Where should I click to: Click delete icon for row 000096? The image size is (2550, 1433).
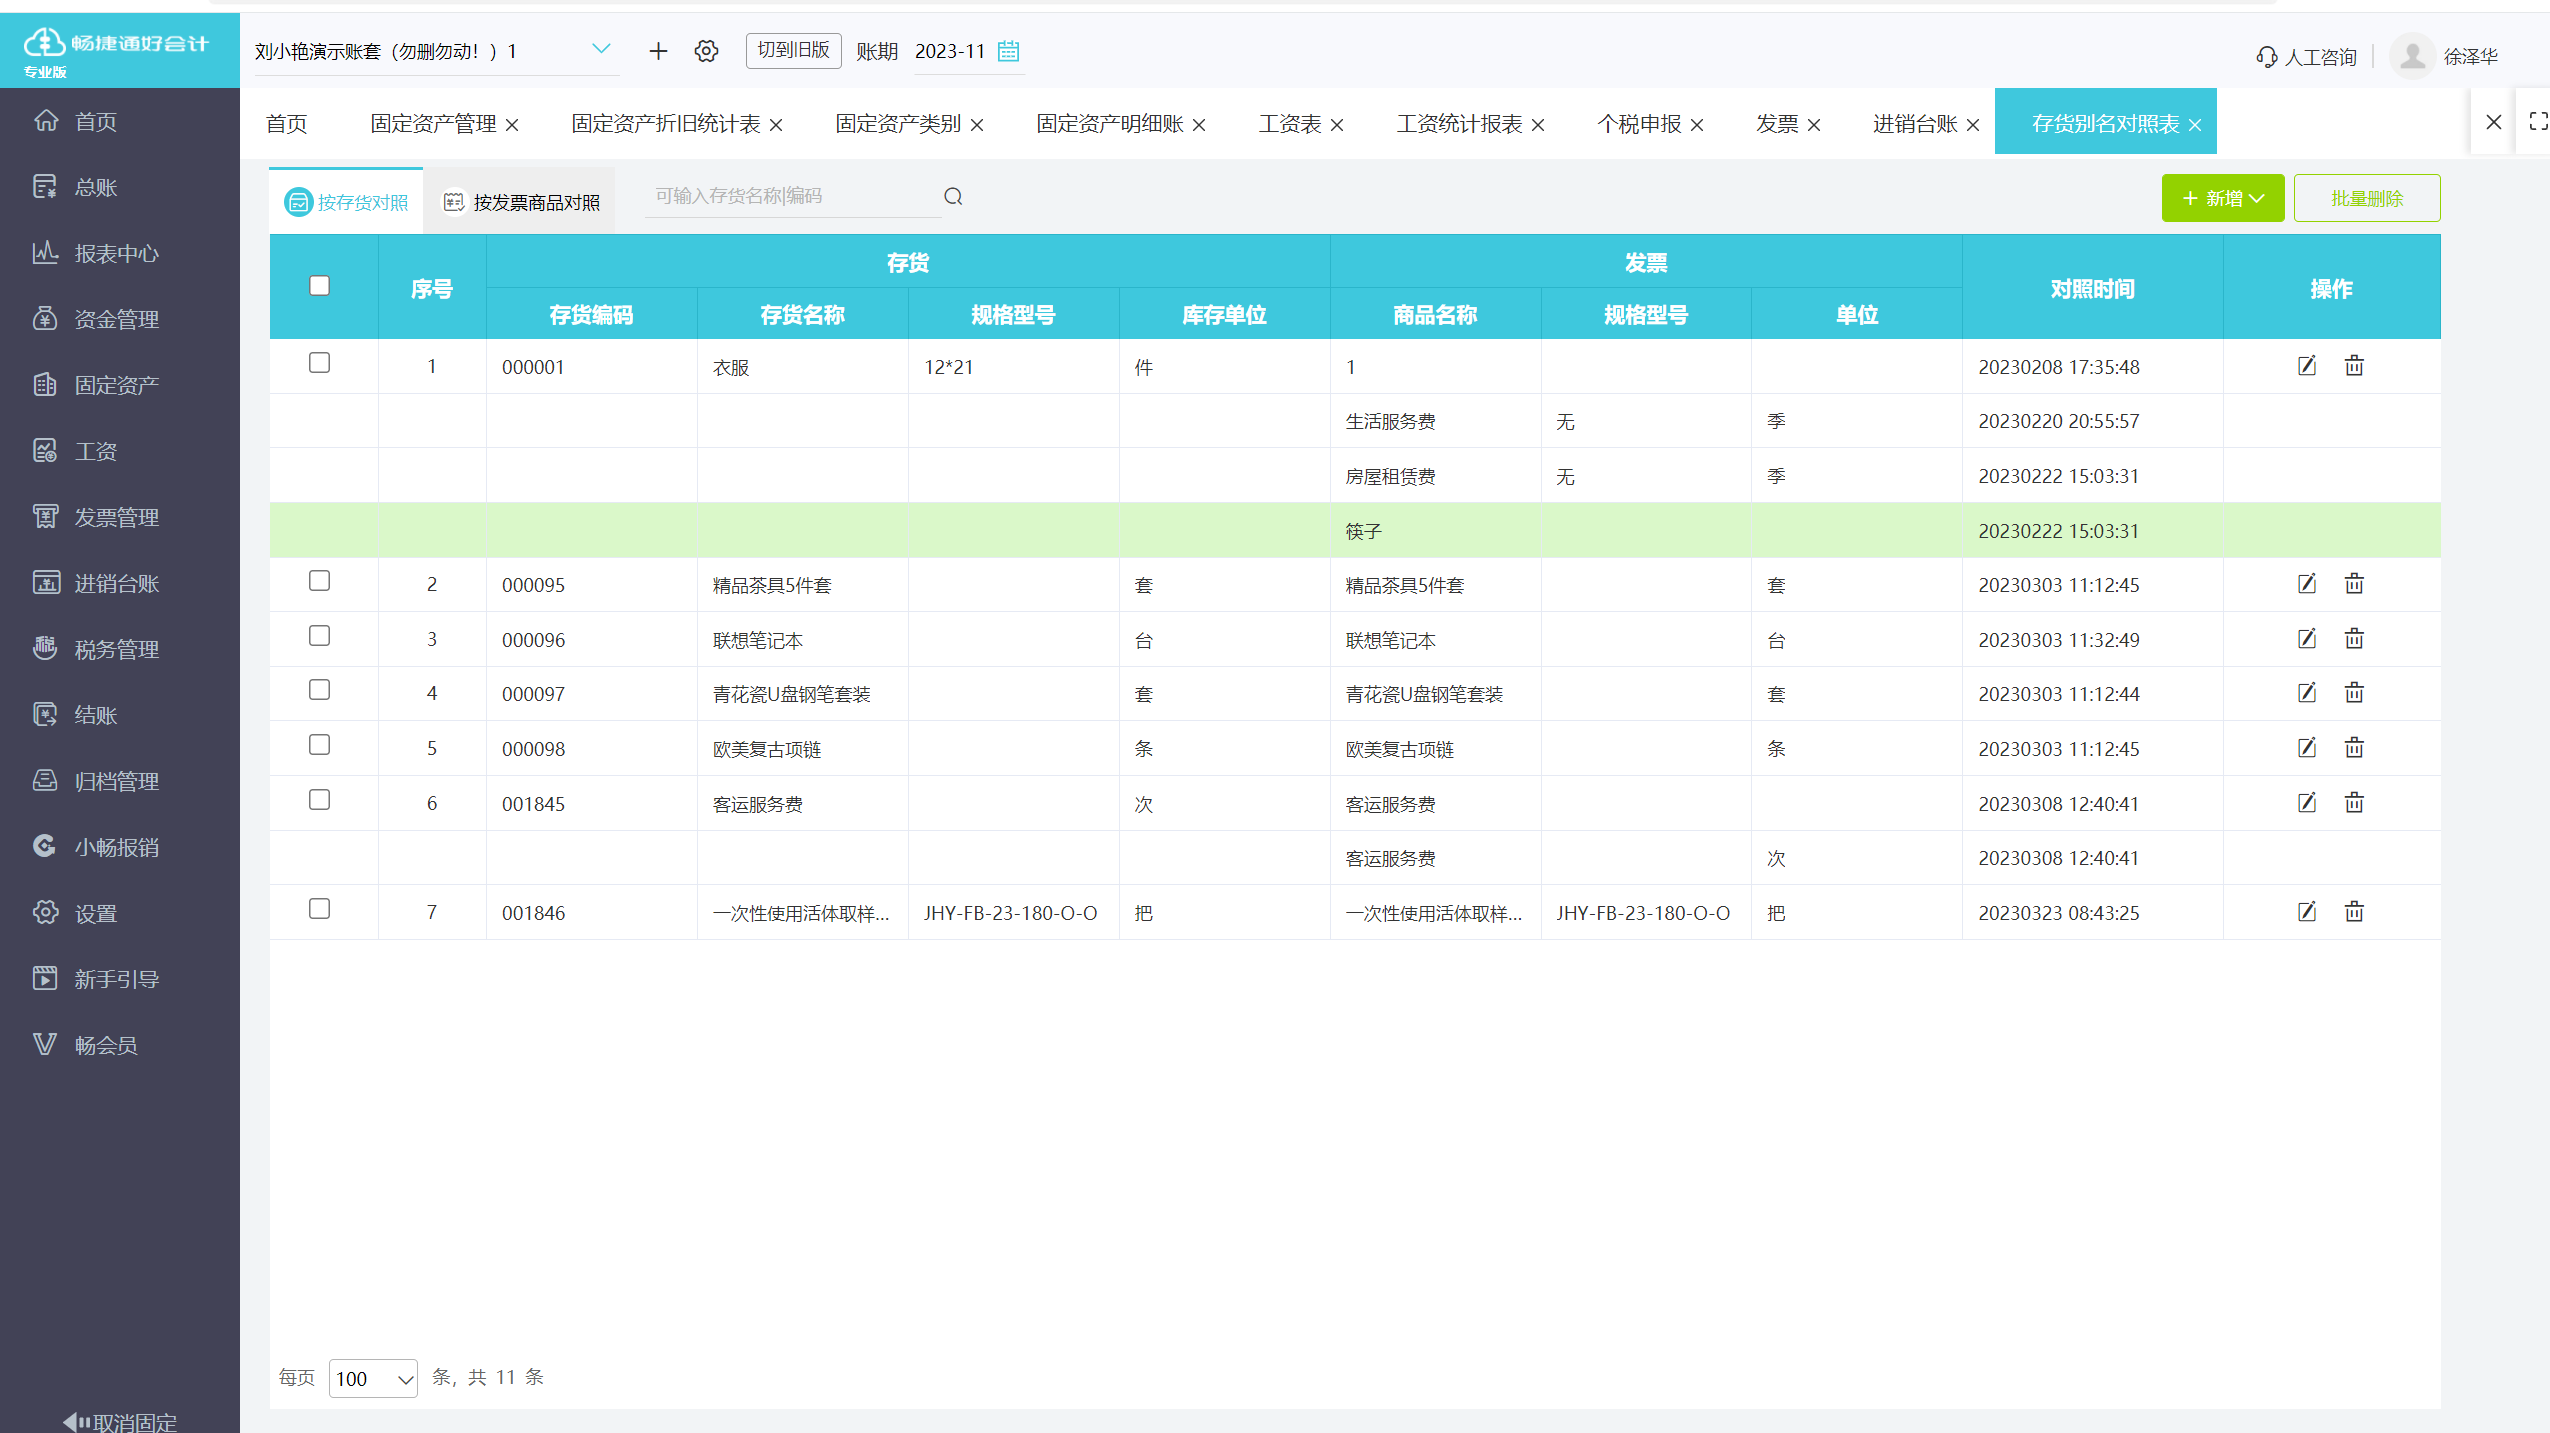pyautogui.click(x=2354, y=639)
